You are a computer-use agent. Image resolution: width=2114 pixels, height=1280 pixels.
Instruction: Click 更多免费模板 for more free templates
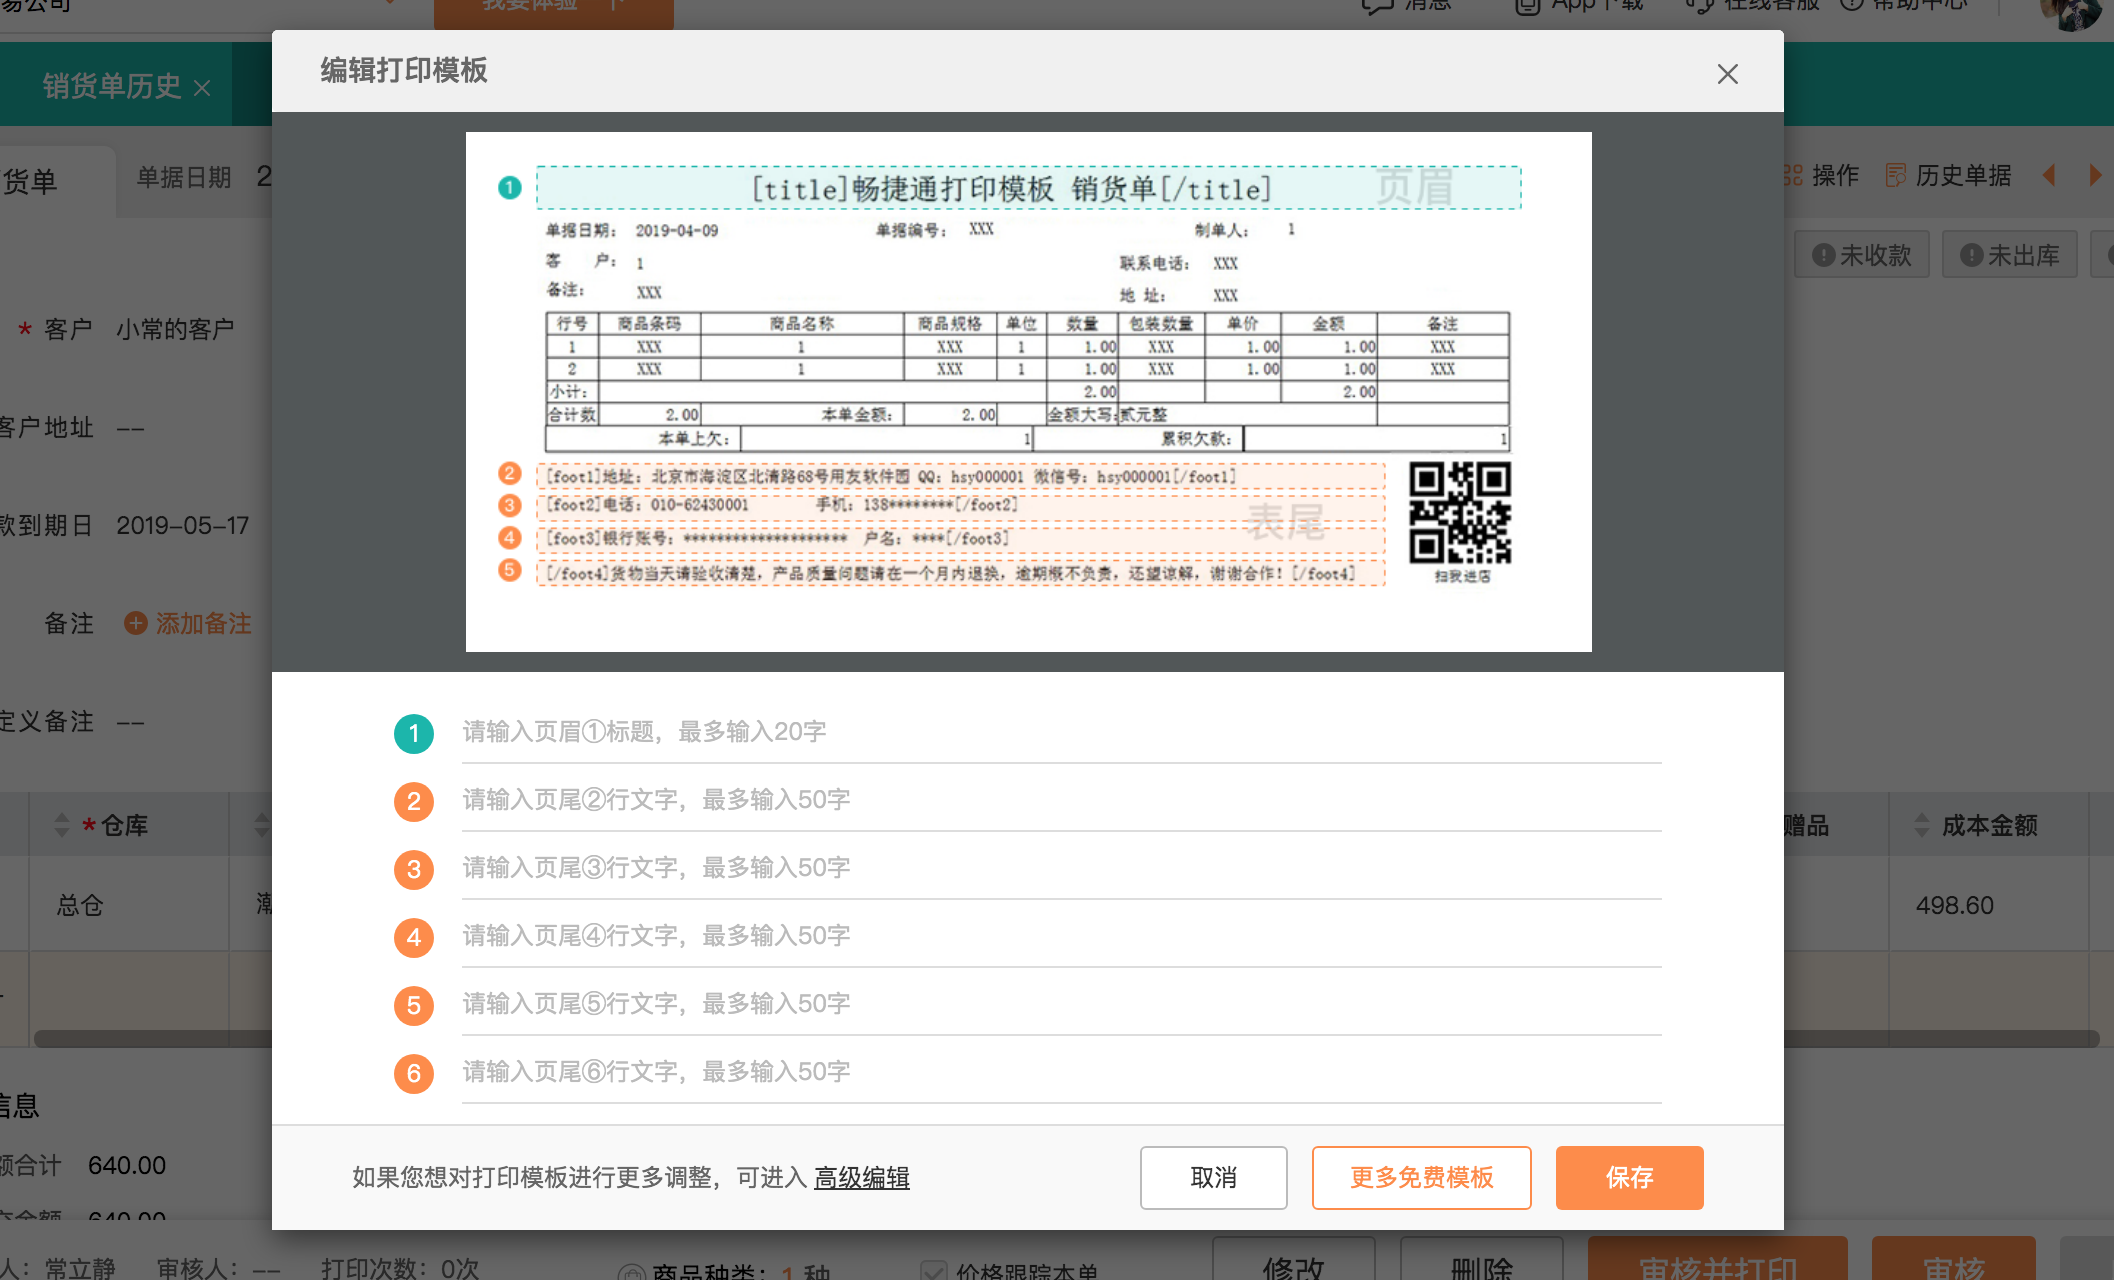click(1421, 1177)
